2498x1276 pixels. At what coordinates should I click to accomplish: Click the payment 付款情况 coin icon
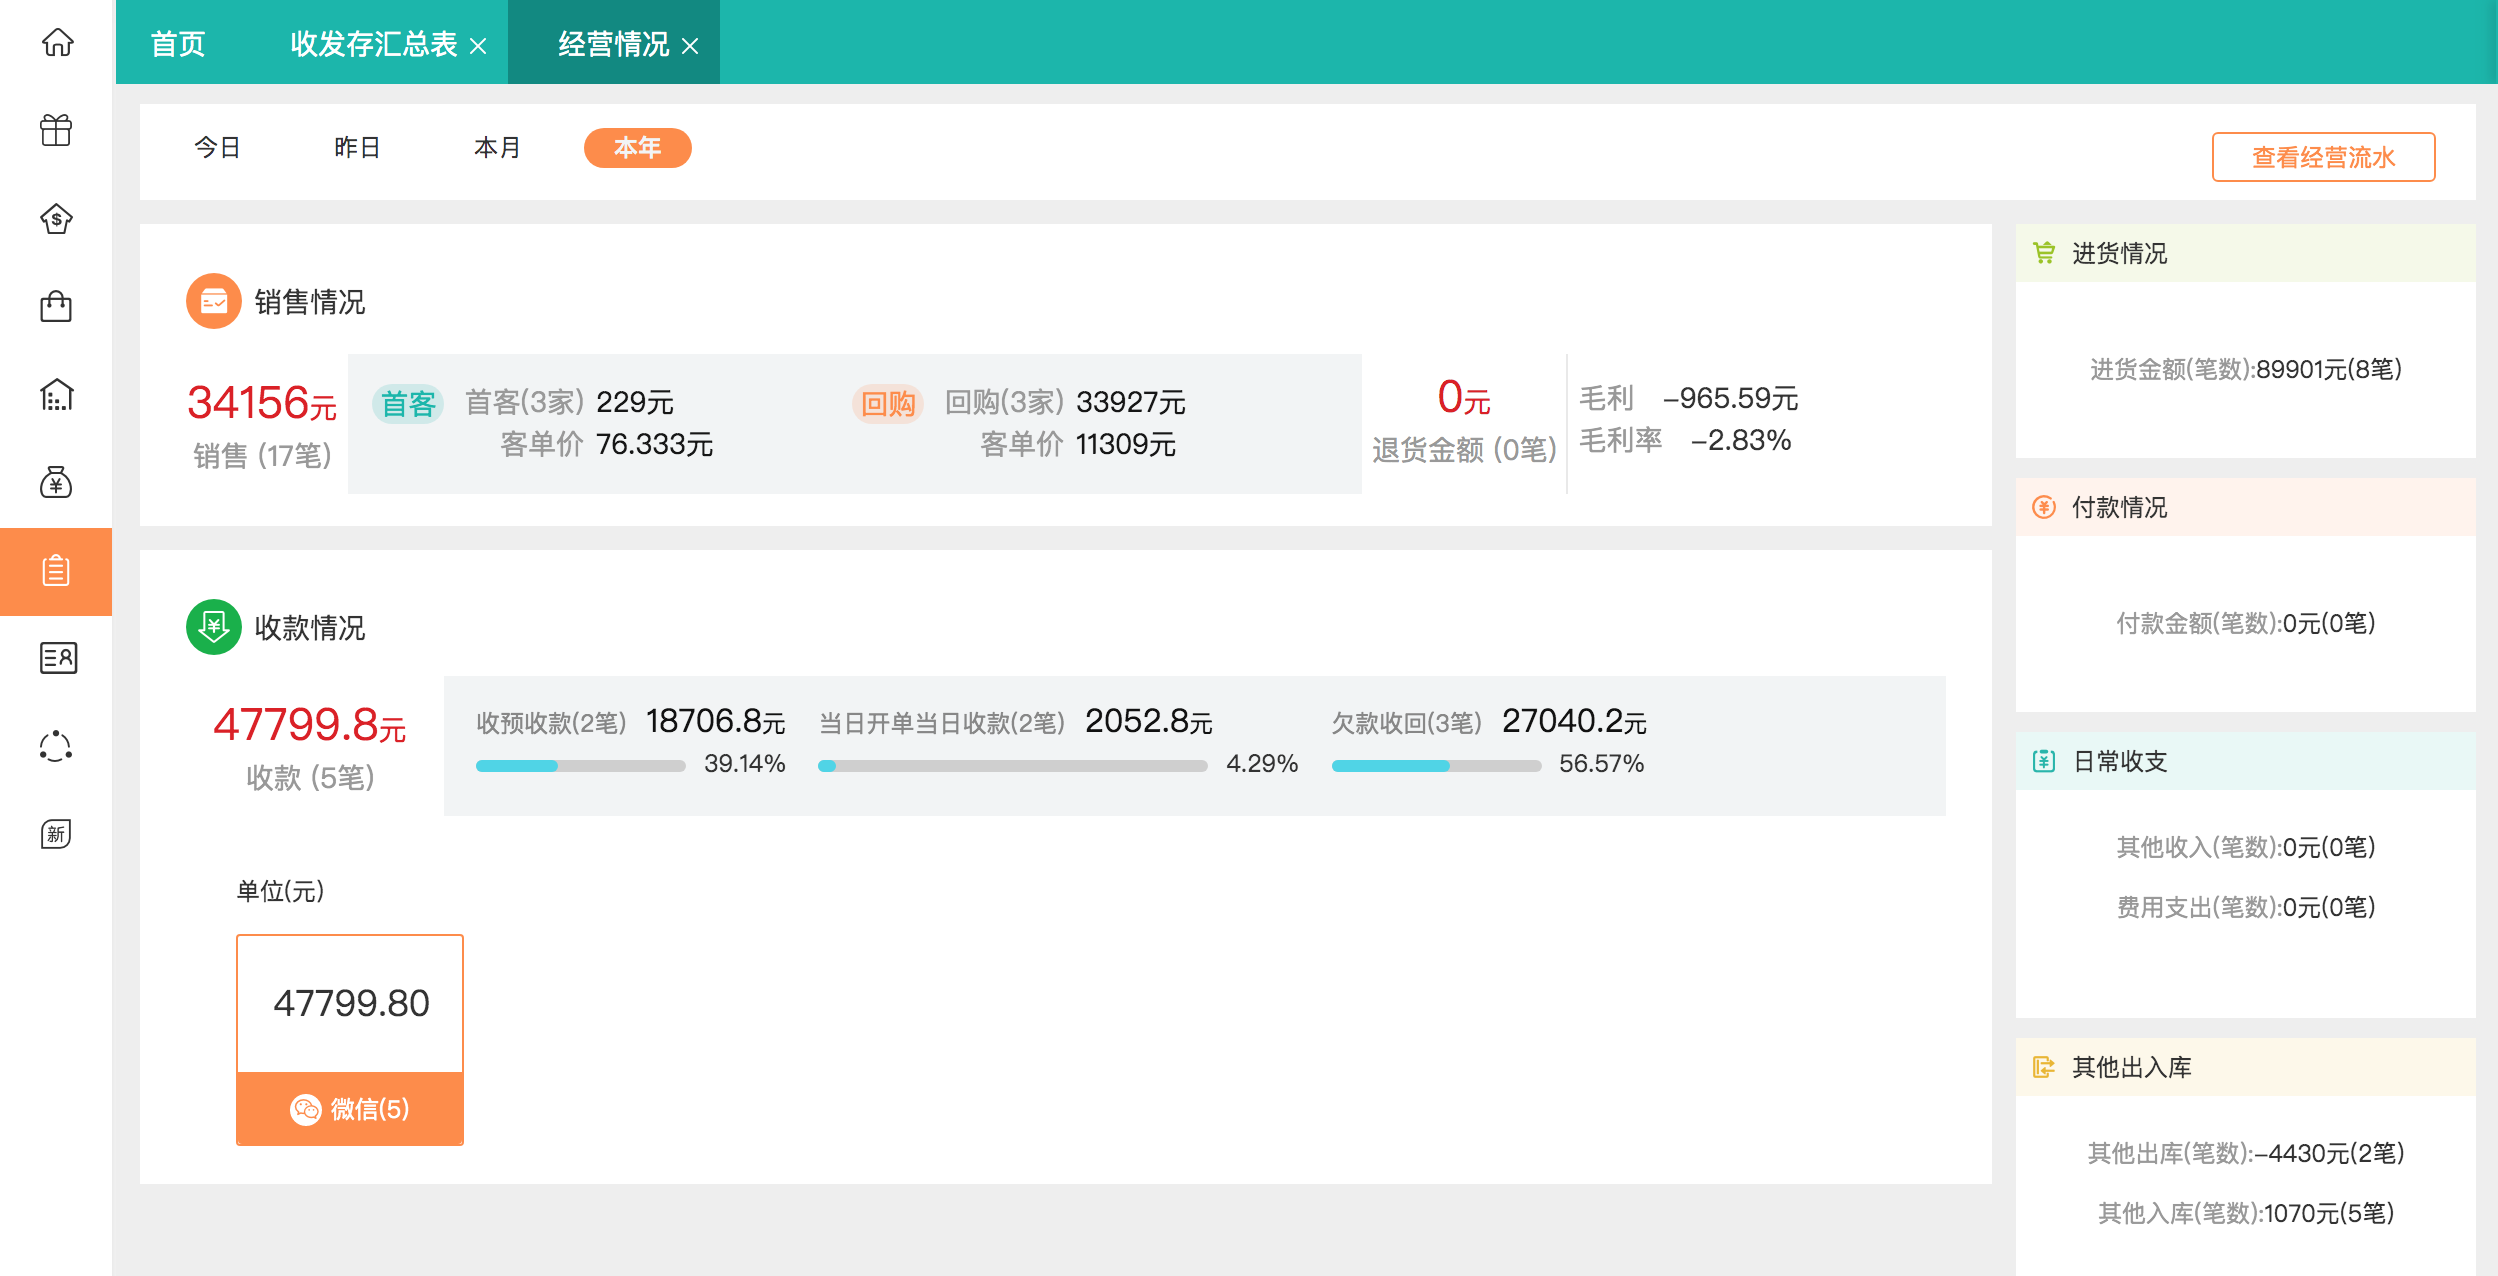[x=2041, y=508]
